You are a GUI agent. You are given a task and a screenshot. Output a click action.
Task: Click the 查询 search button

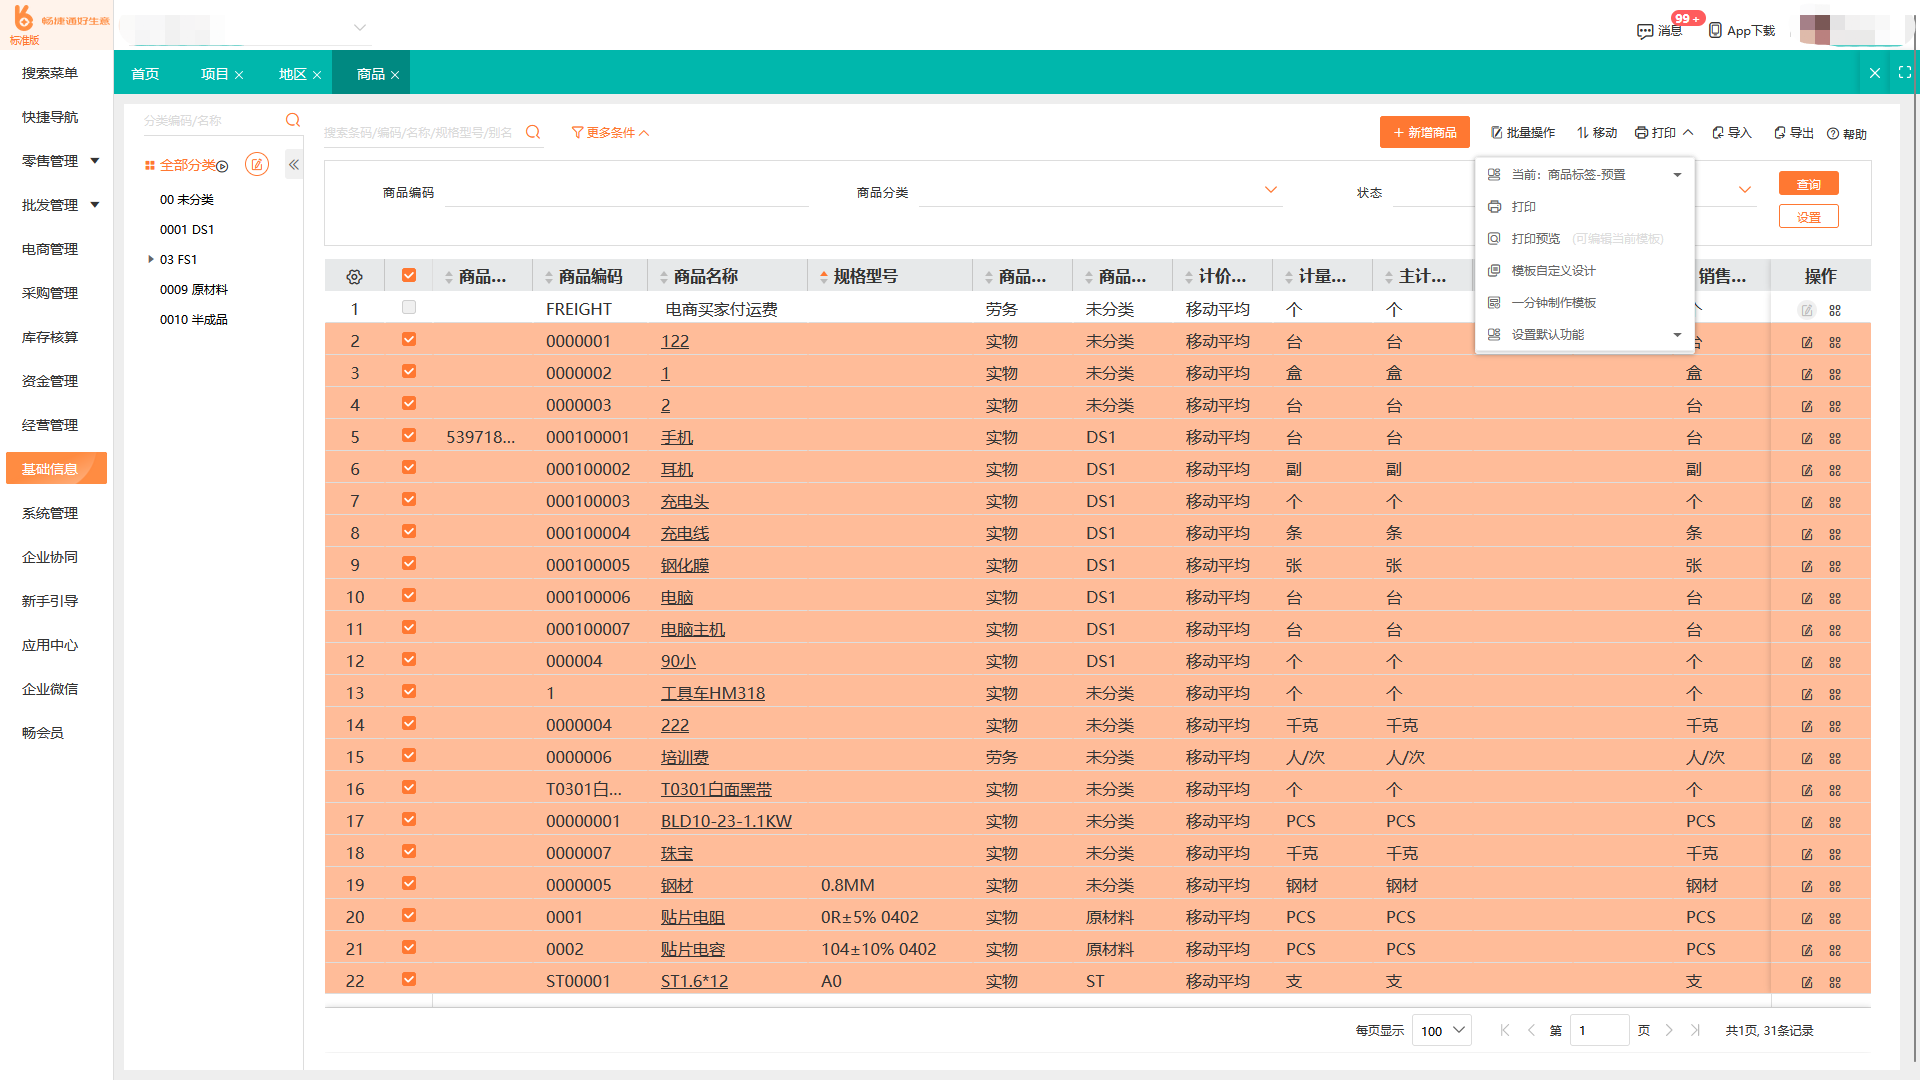click(1808, 183)
